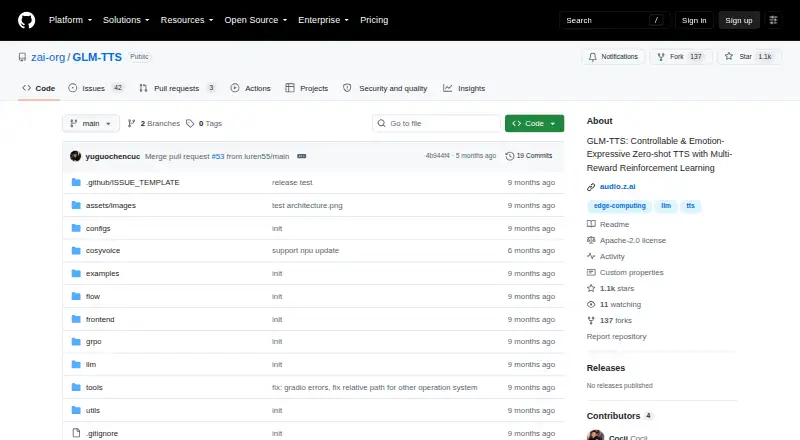The width and height of the screenshot is (800, 440).
Task: Focus the Go to file input
Action: pyautogui.click(x=437, y=124)
